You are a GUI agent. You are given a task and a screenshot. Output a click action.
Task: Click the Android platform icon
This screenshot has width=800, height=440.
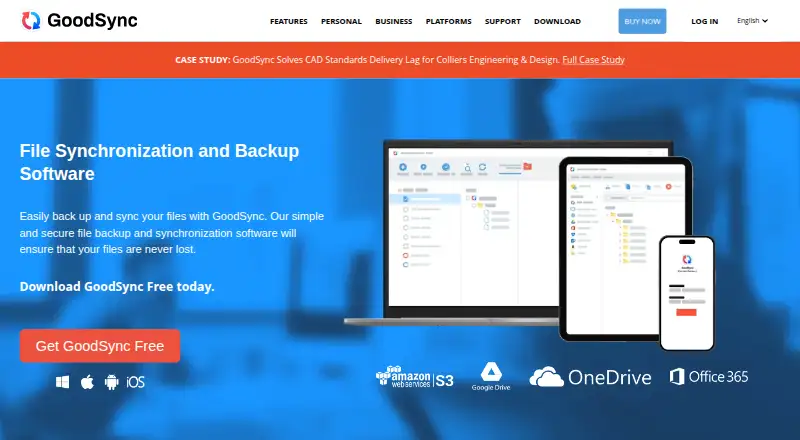pyautogui.click(x=111, y=382)
